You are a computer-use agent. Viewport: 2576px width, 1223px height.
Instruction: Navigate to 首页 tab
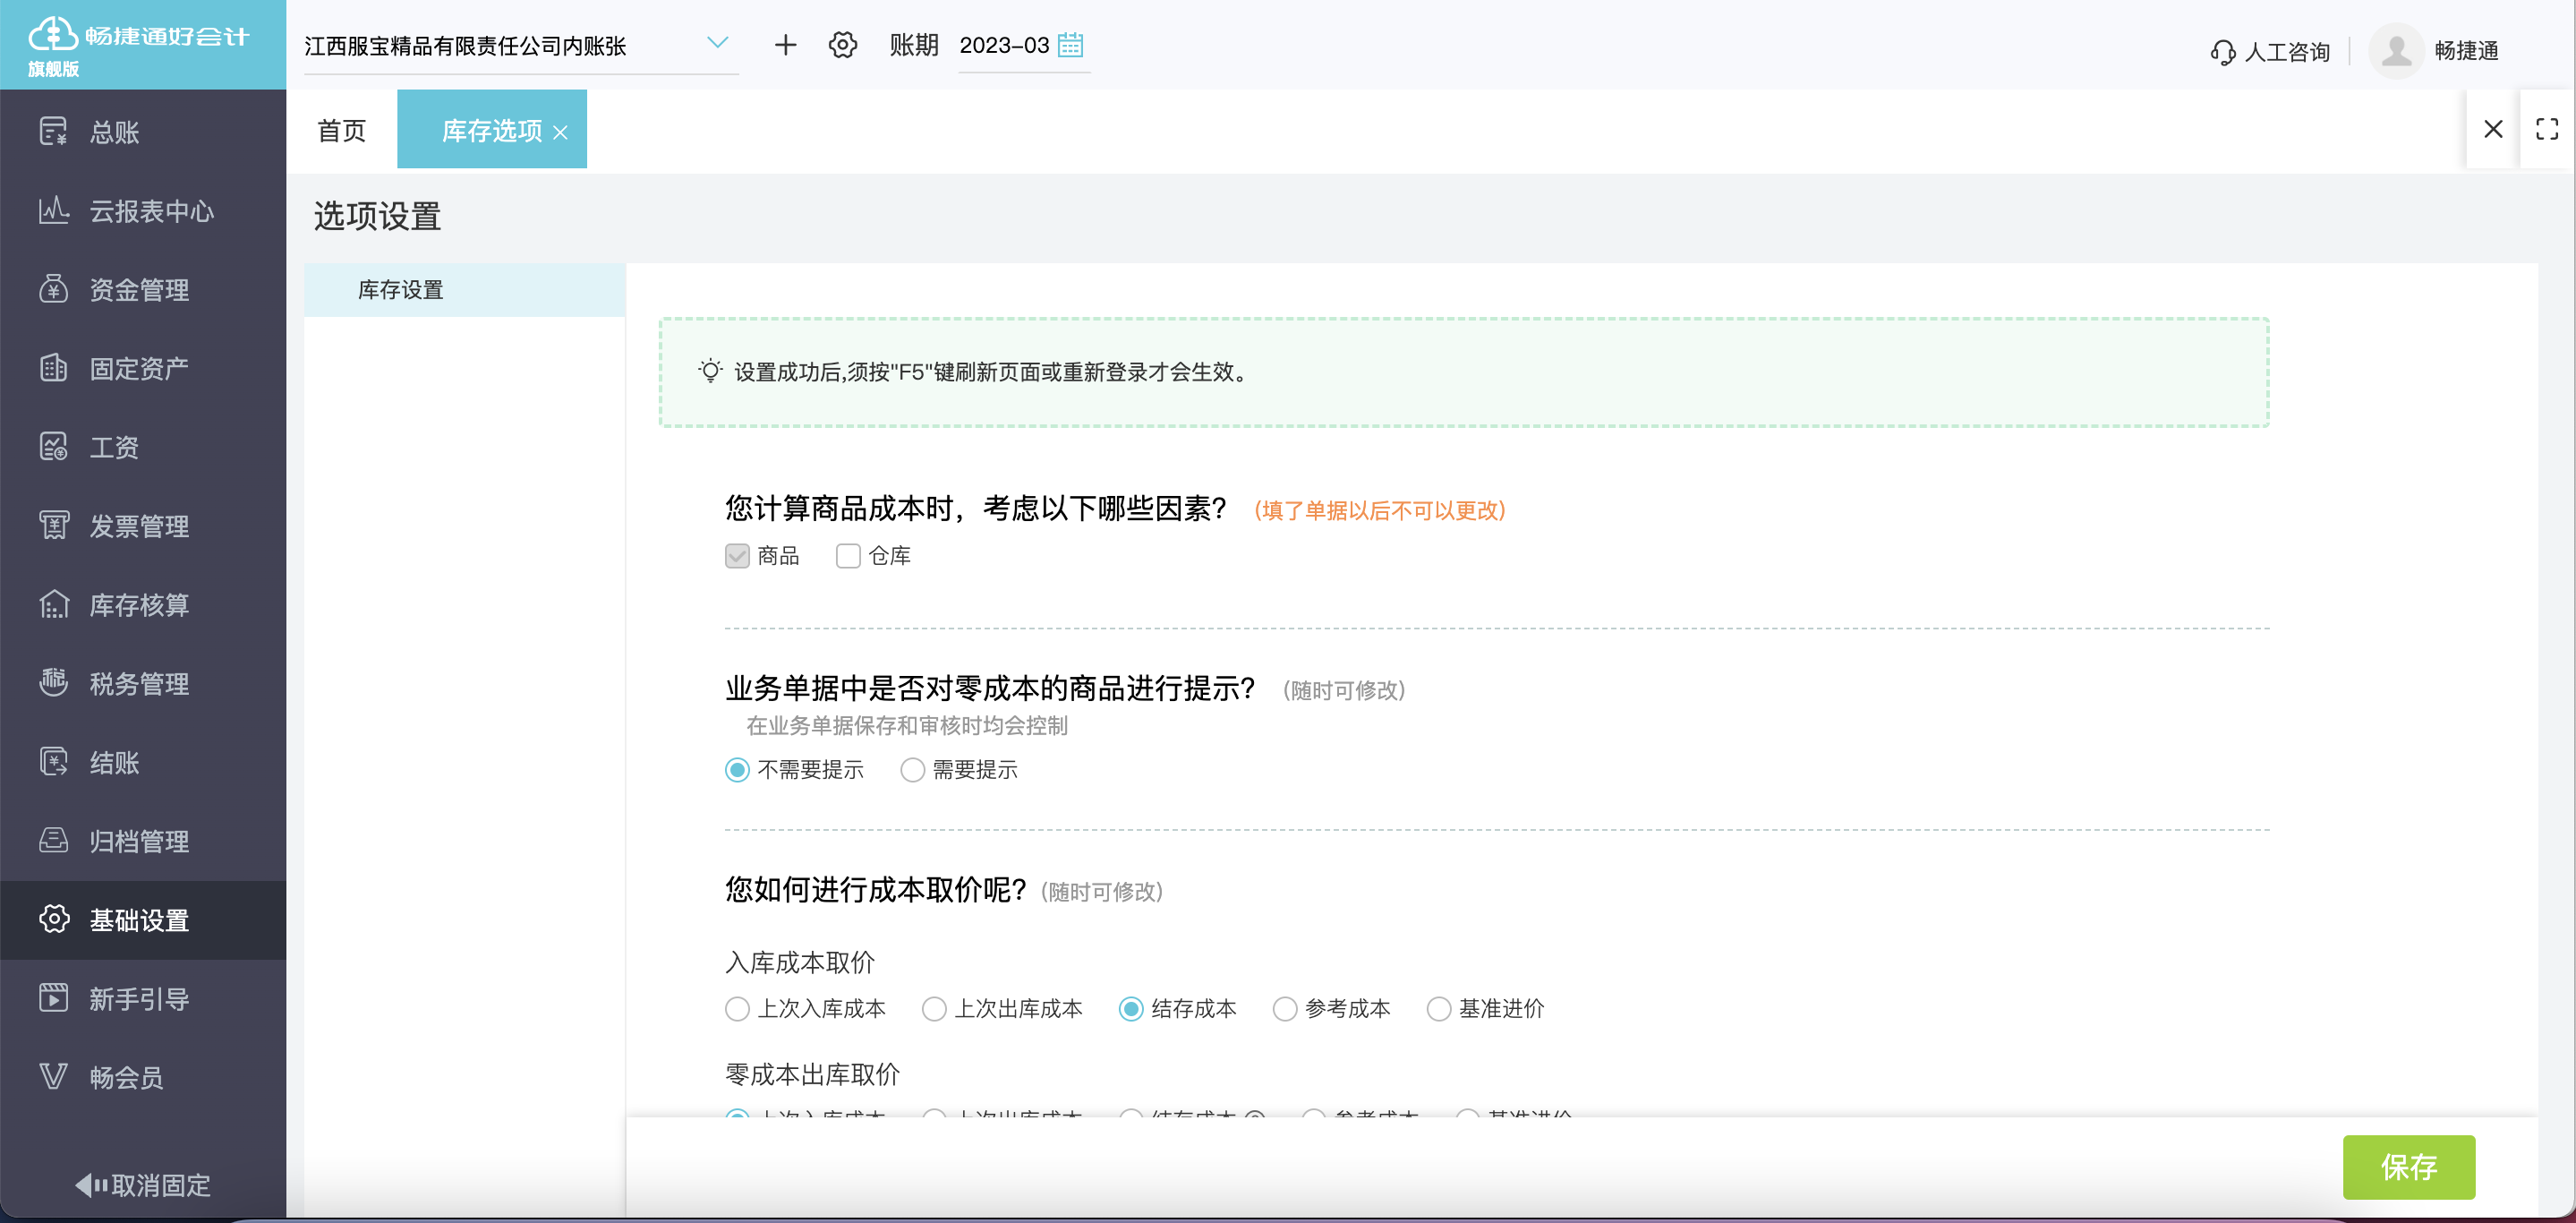340,130
